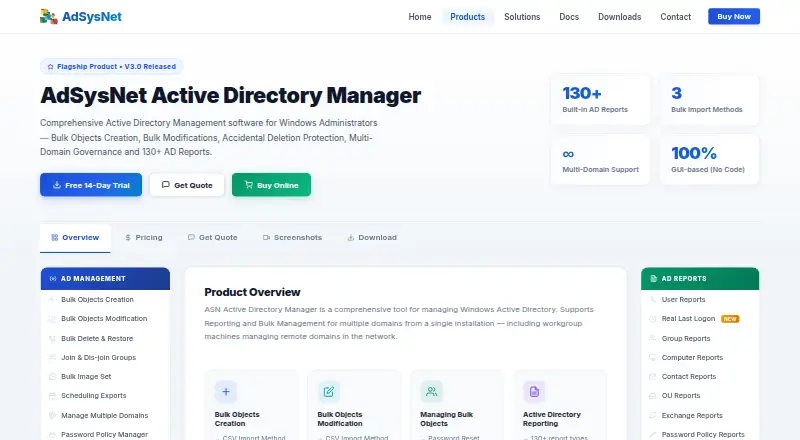This screenshot has height=440, width=800.
Task: Click the plus icon on Bulk Objects Creation card
Action: point(226,392)
